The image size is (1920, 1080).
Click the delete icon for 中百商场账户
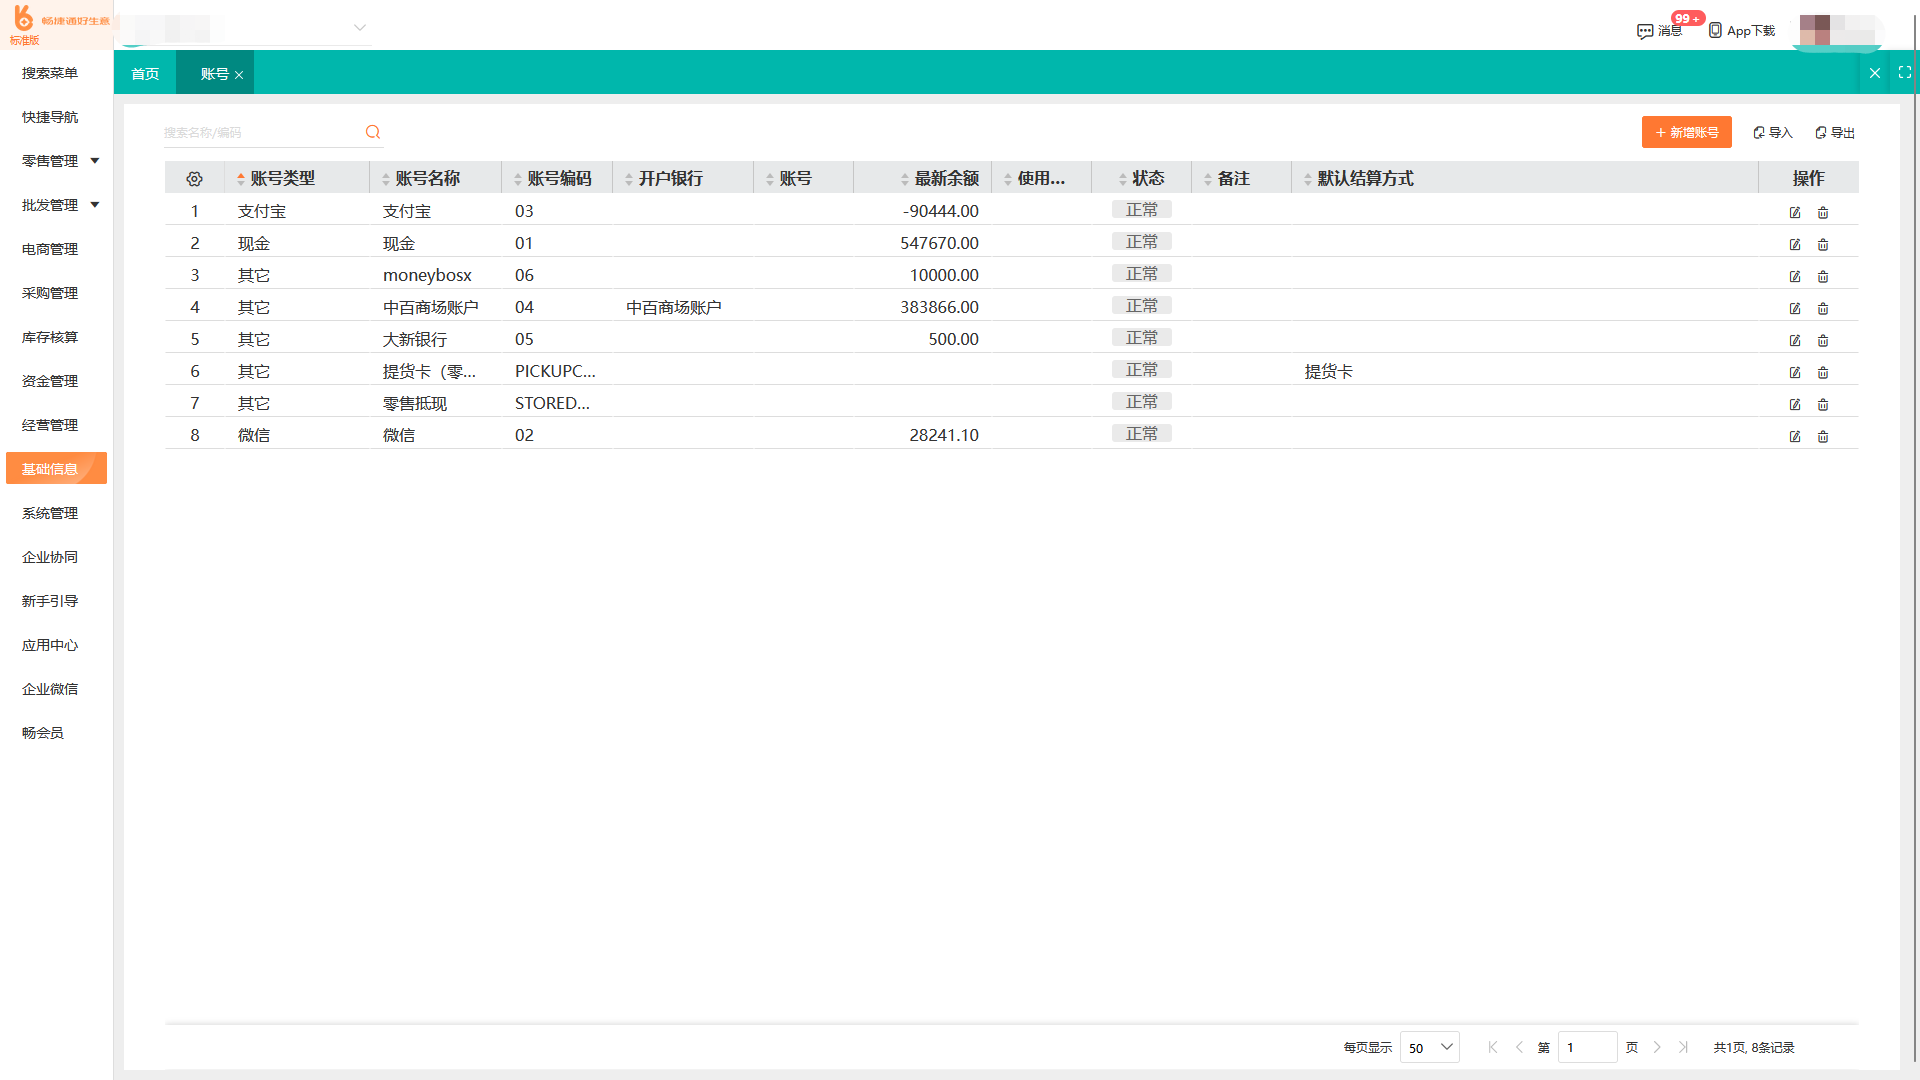point(1822,306)
